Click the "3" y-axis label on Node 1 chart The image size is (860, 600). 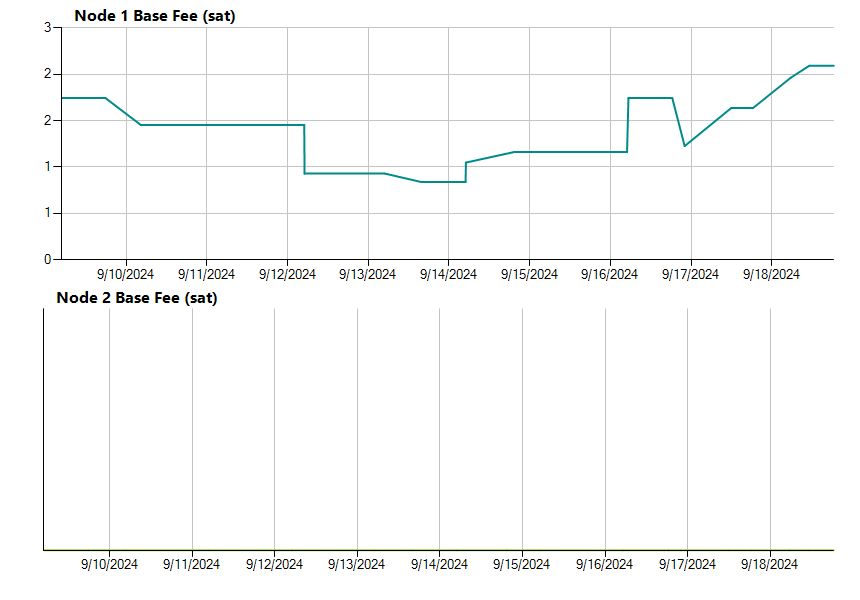(x=47, y=28)
